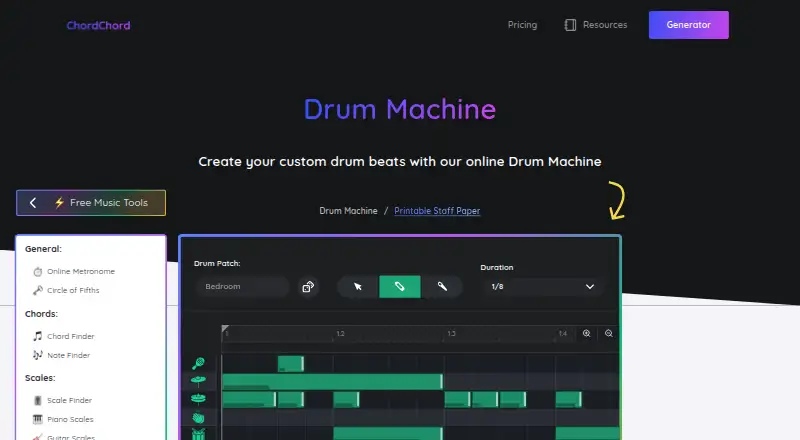Click the Drum Machine page title
The image size is (800, 440).
(x=400, y=109)
